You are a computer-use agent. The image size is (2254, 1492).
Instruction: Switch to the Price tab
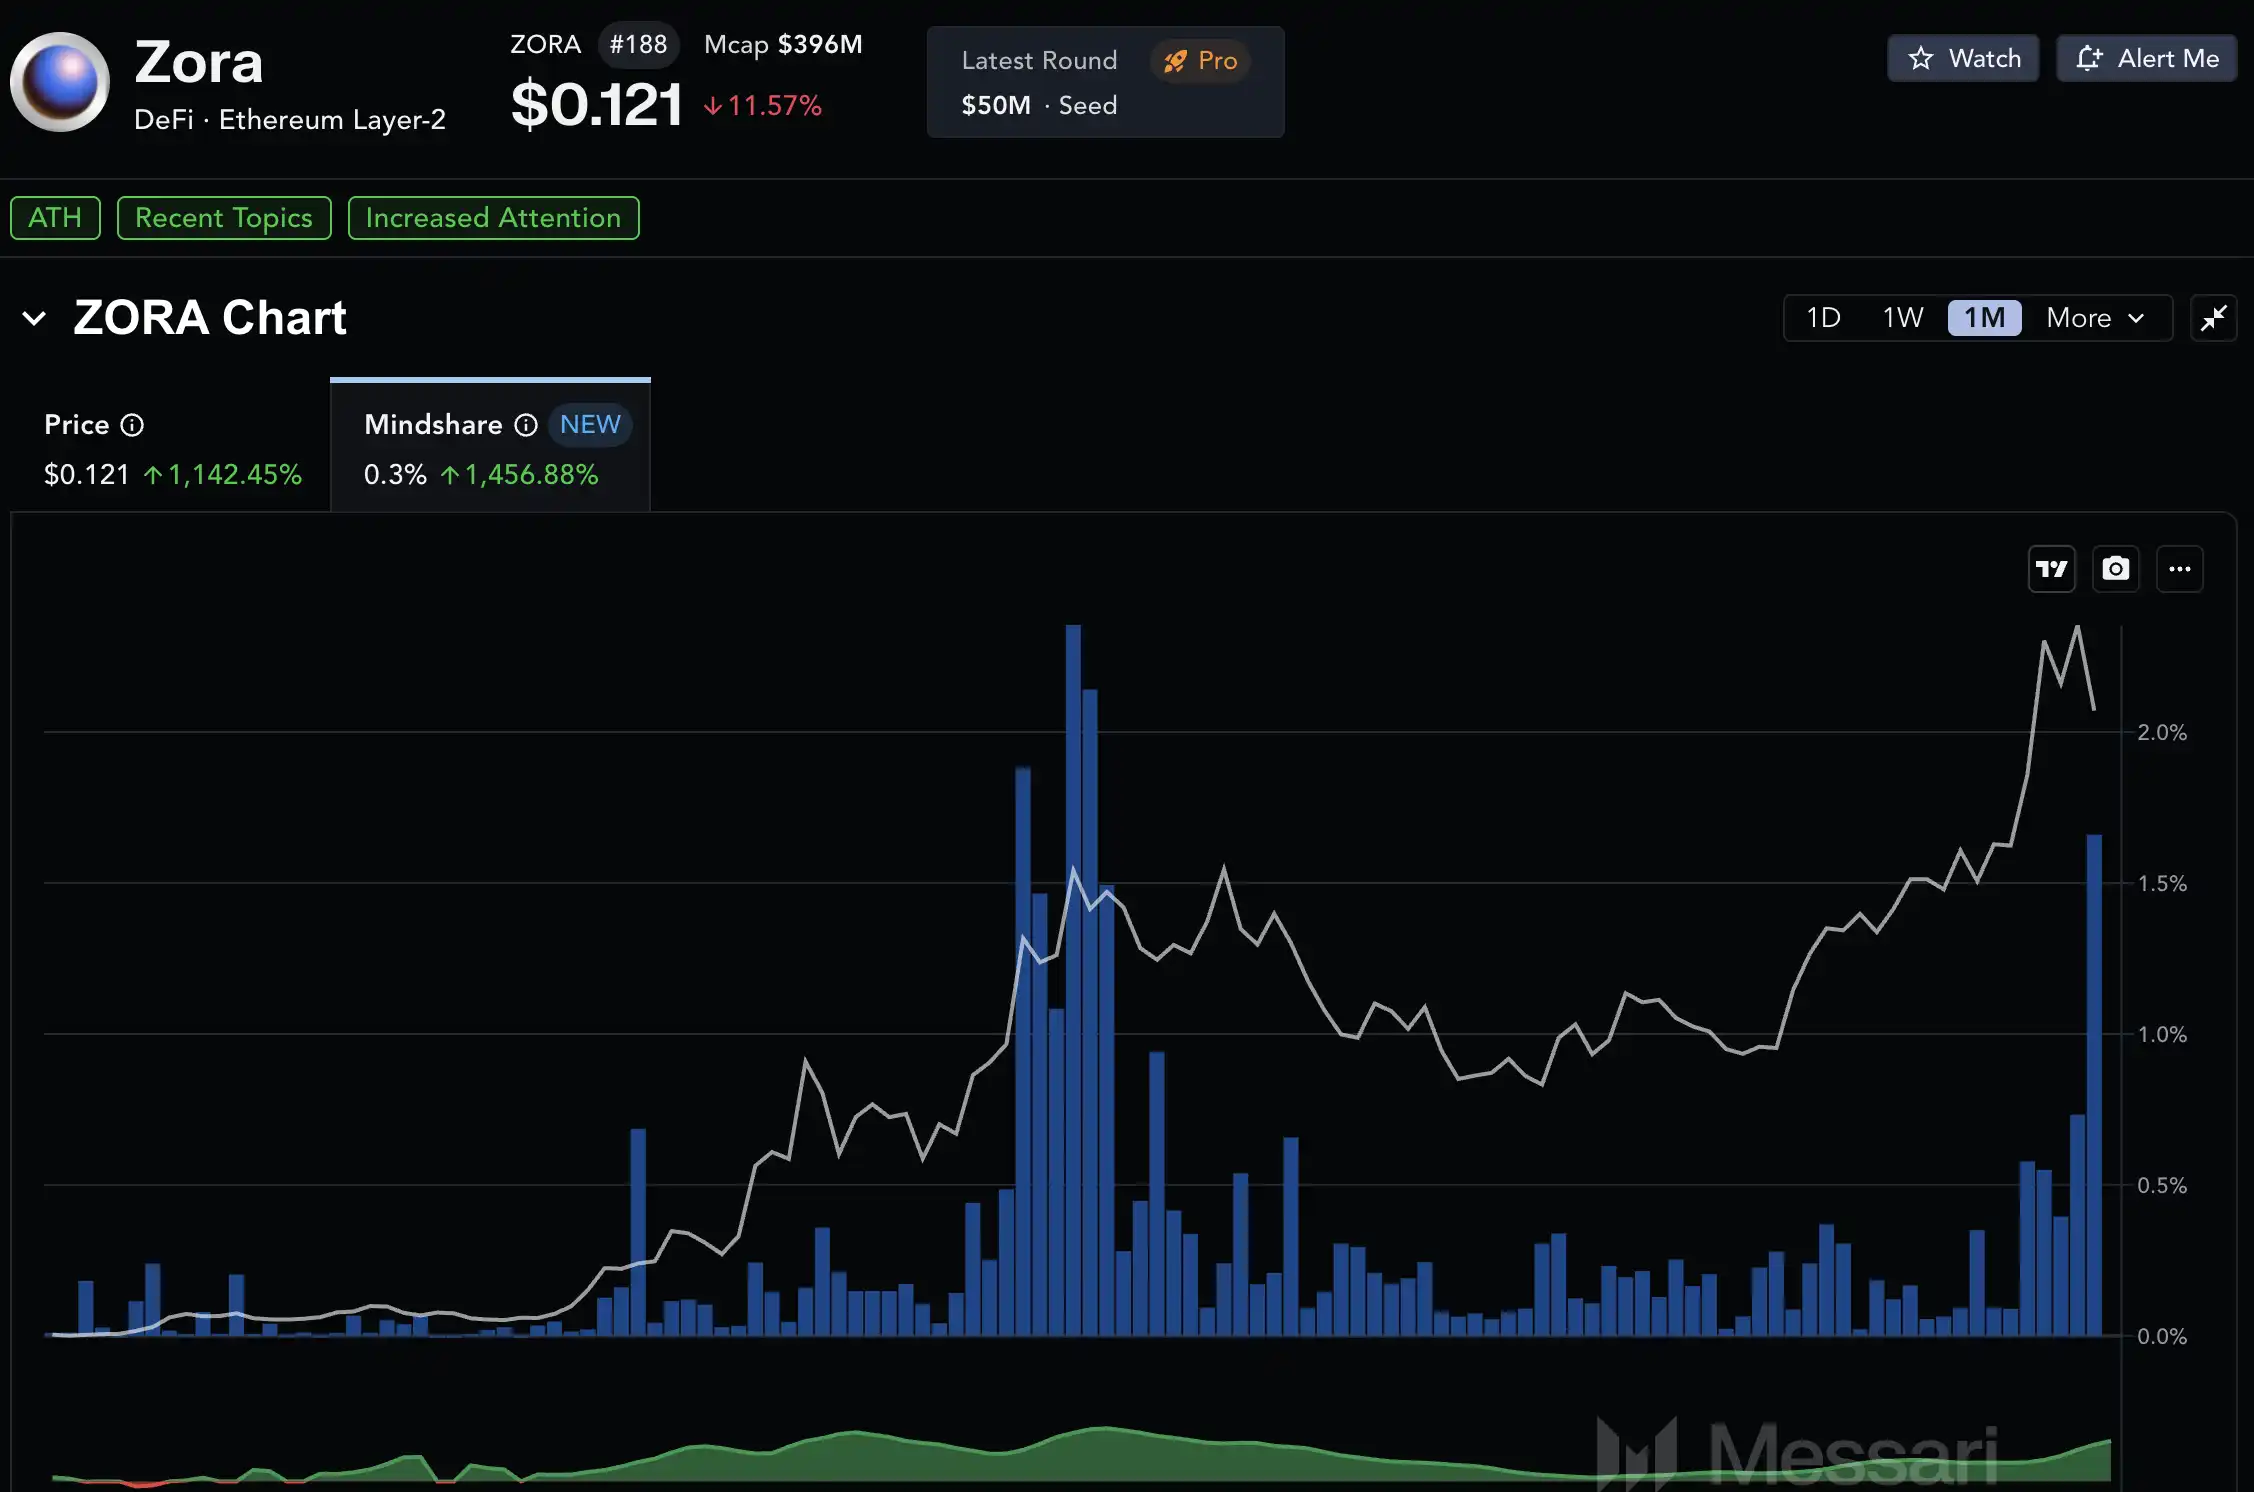(170, 448)
